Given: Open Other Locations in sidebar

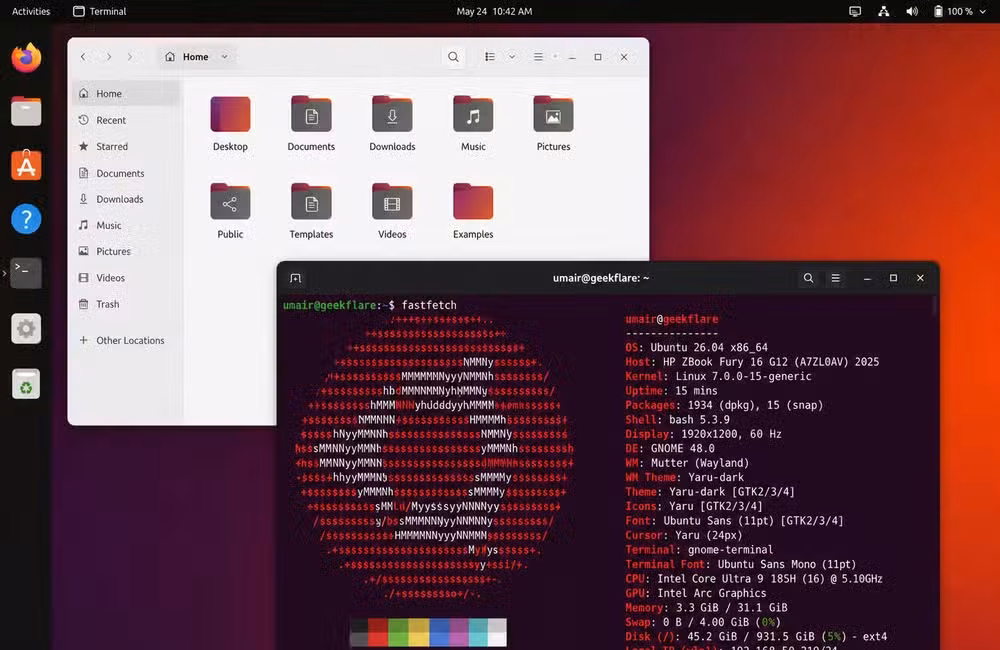Looking at the screenshot, I should click(x=126, y=341).
